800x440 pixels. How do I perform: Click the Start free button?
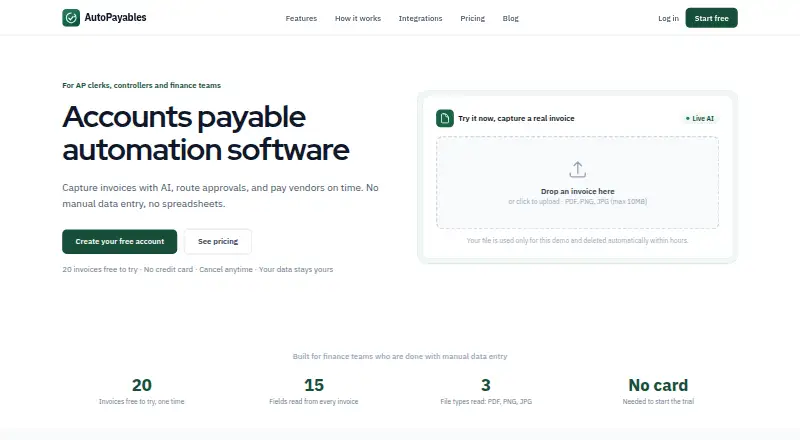[711, 18]
